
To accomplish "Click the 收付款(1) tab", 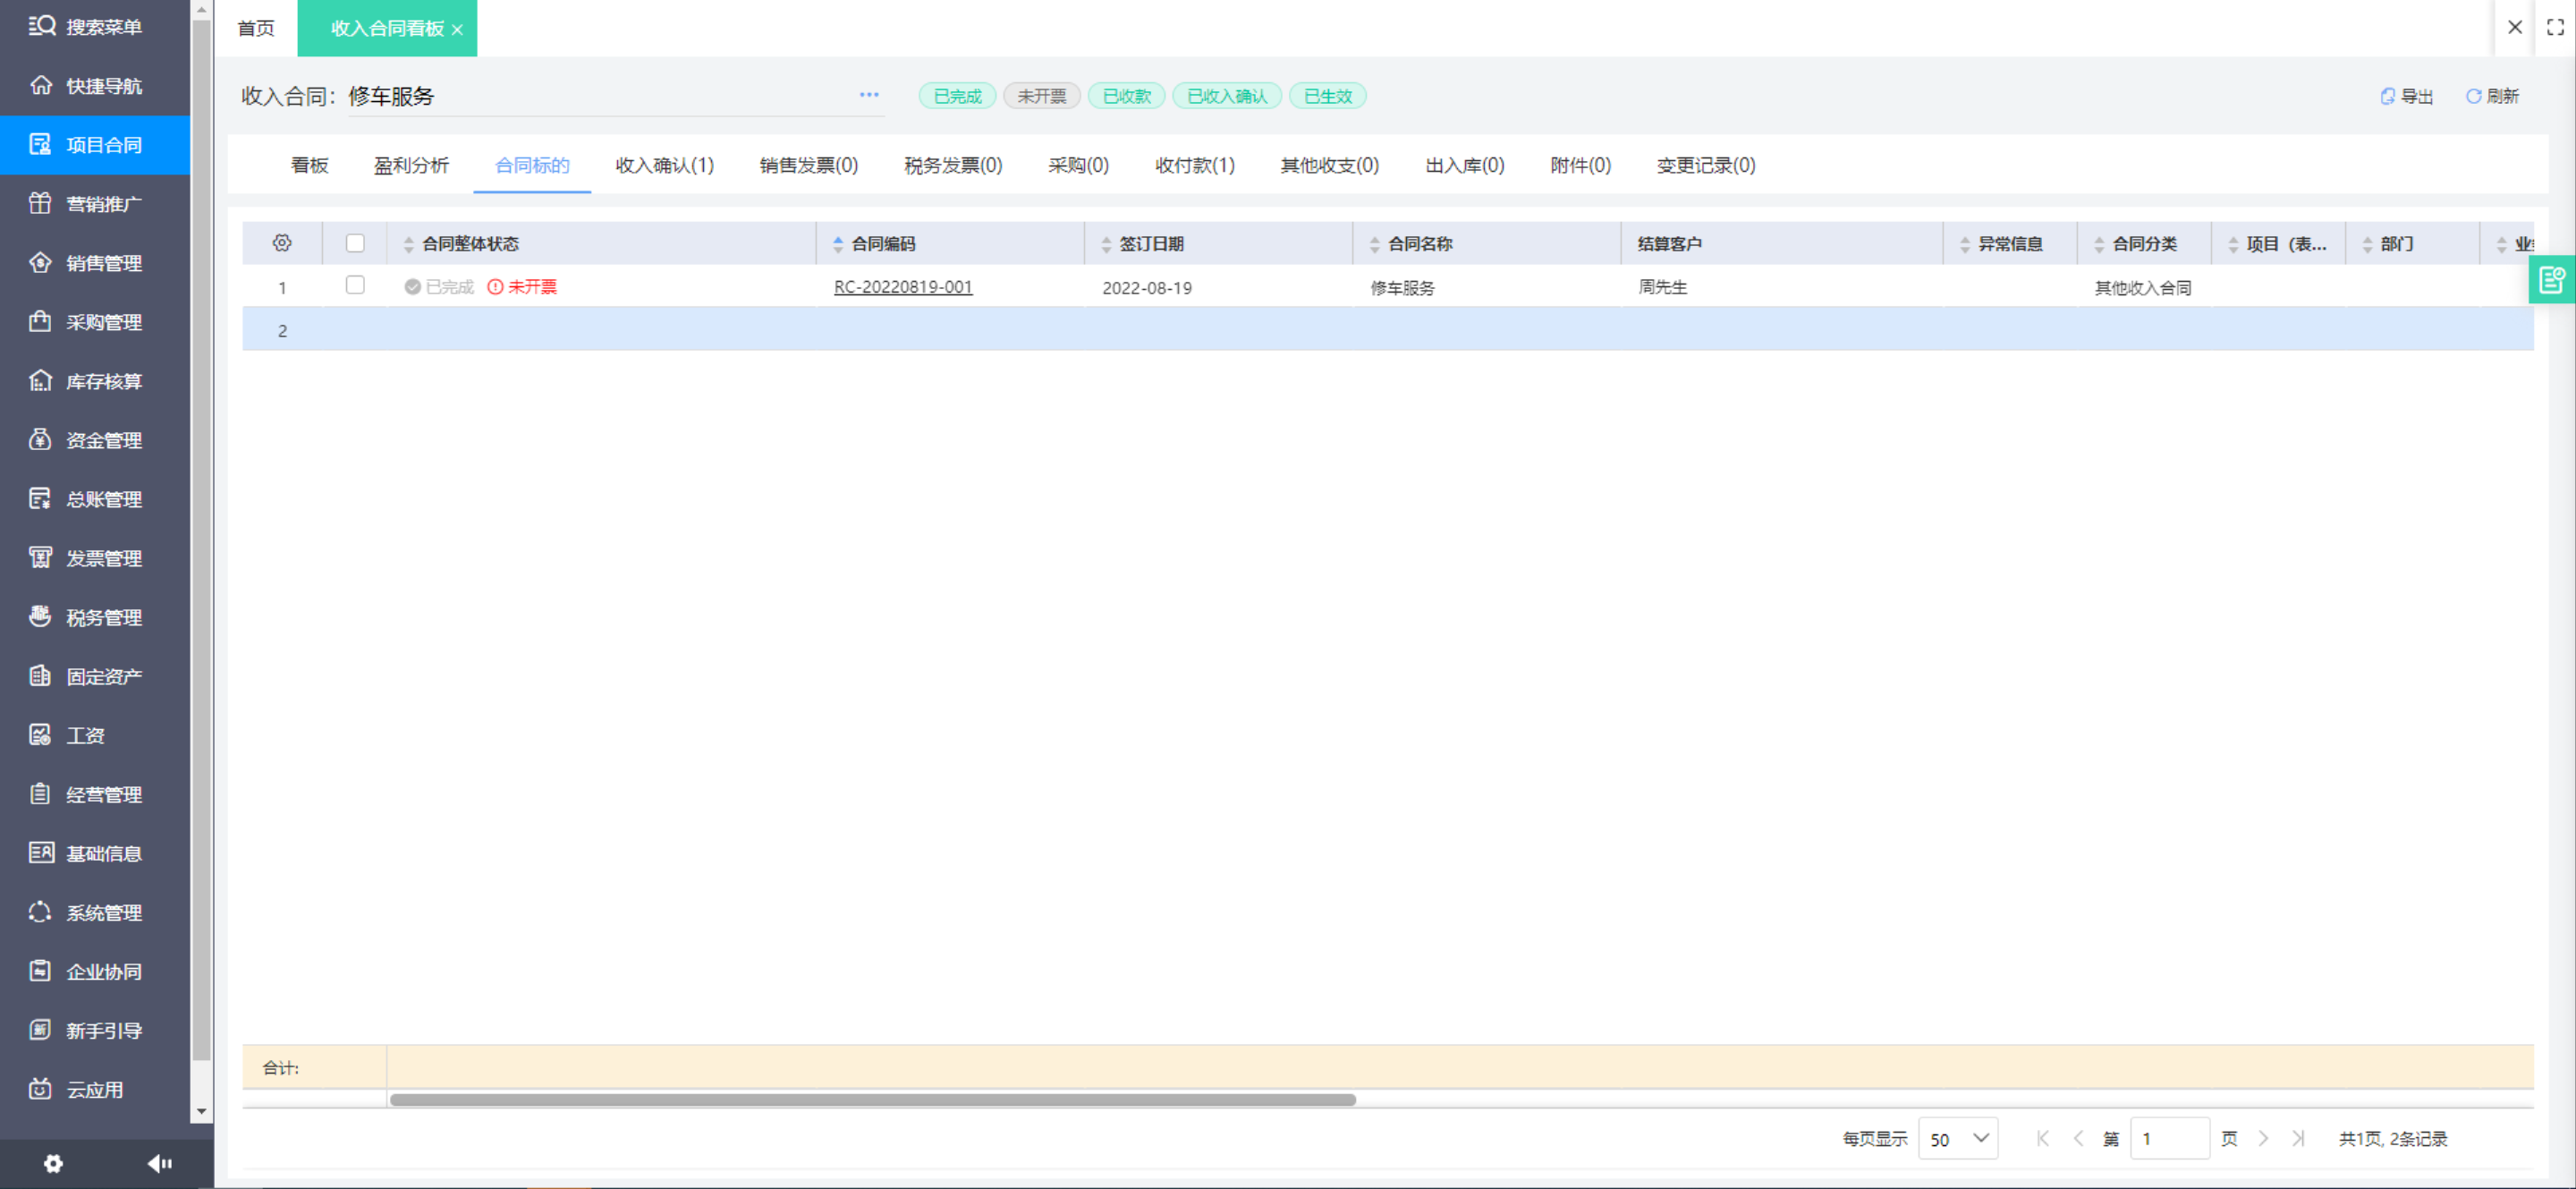I will tap(1196, 165).
